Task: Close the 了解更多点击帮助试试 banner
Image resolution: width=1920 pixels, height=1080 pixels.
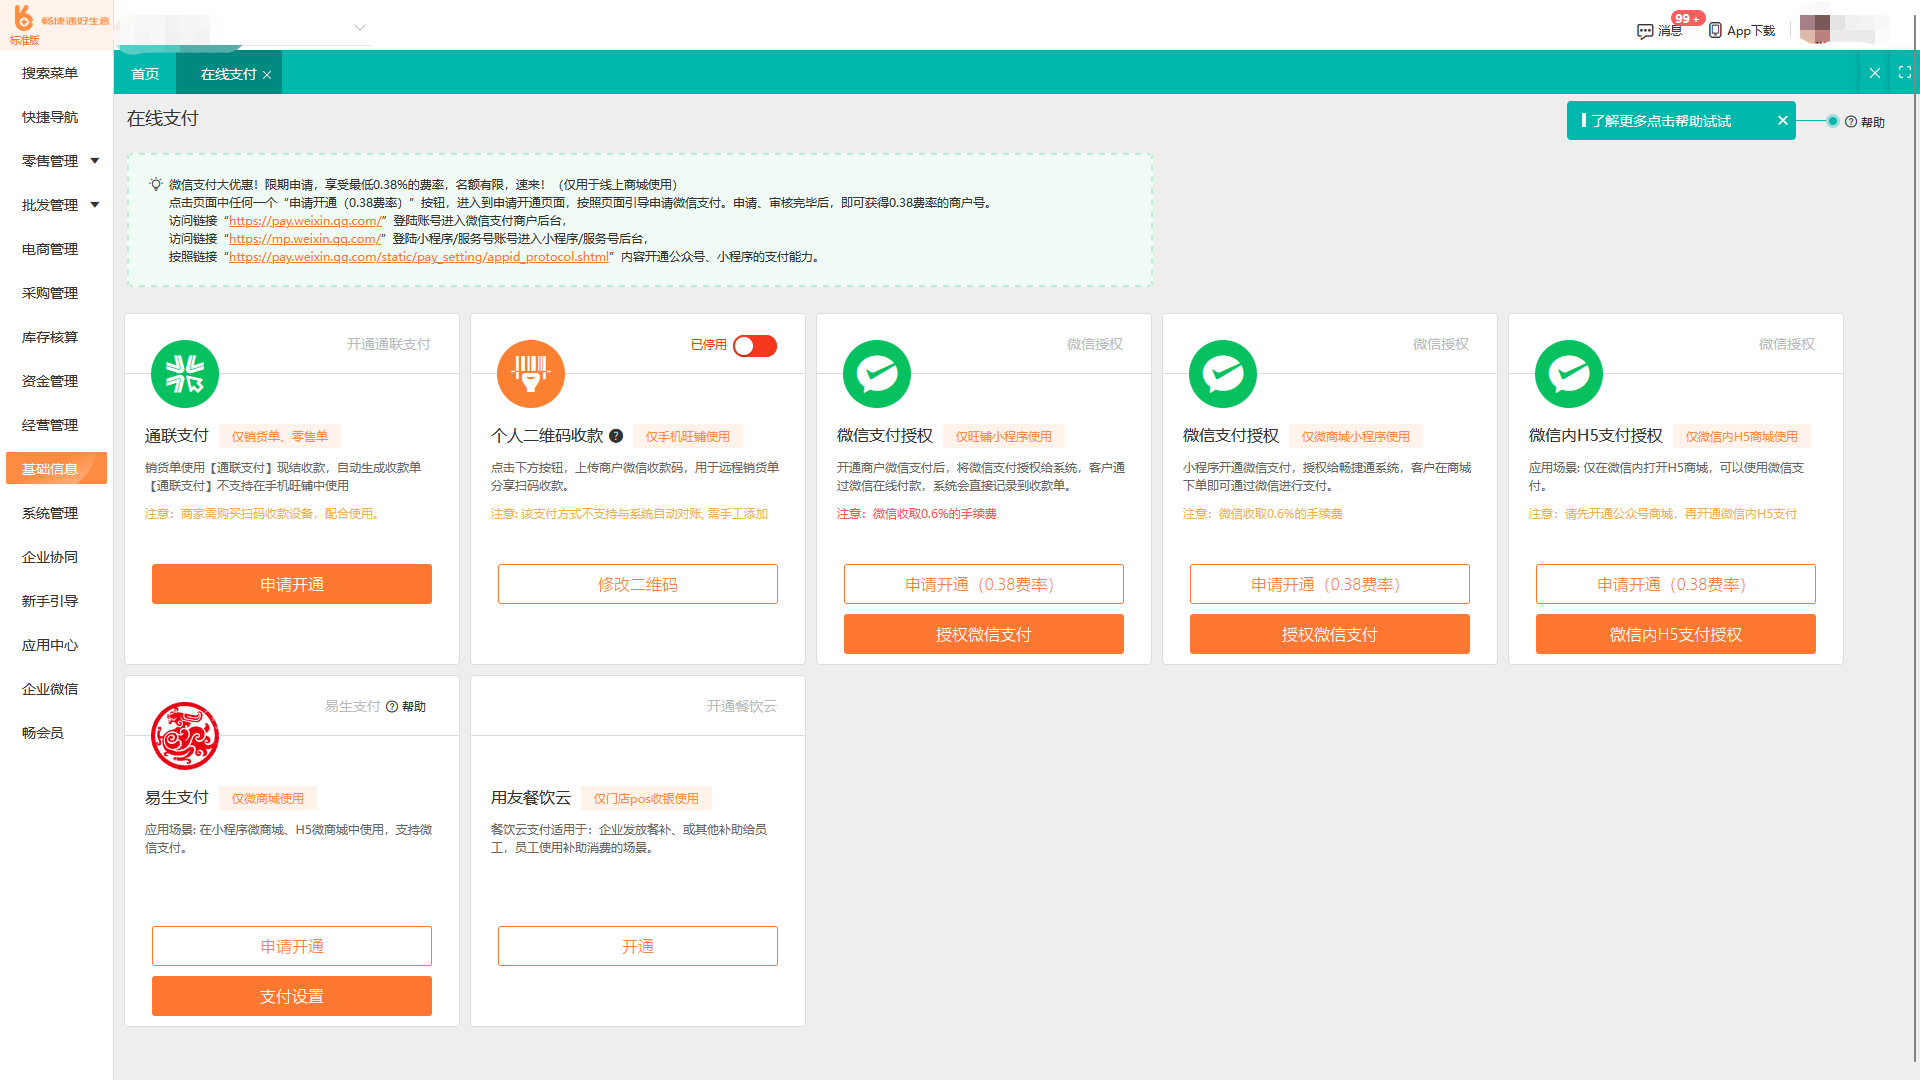Action: pyautogui.click(x=1783, y=121)
